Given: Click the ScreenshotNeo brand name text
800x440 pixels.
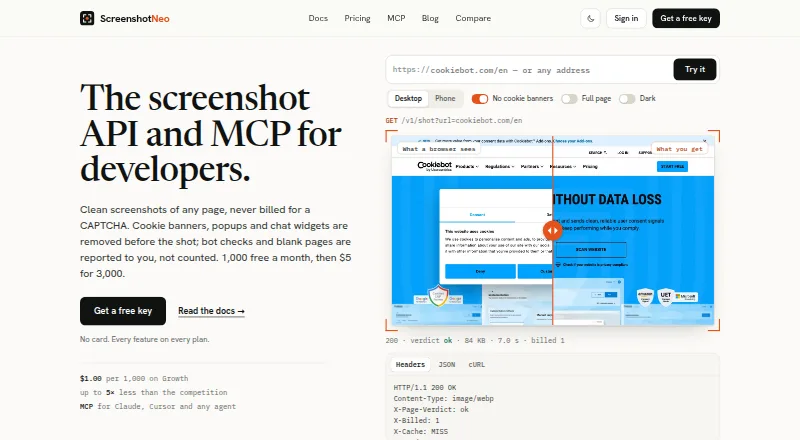Looking at the screenshot, I should click(135, 18).
